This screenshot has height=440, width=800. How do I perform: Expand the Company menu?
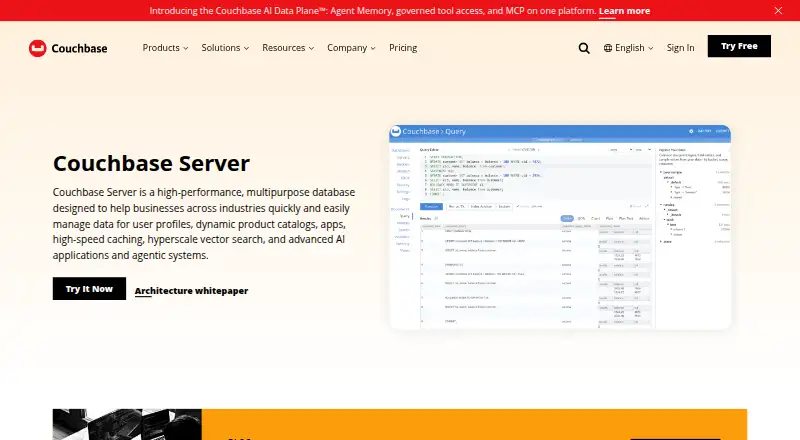(x=351, y=47)
